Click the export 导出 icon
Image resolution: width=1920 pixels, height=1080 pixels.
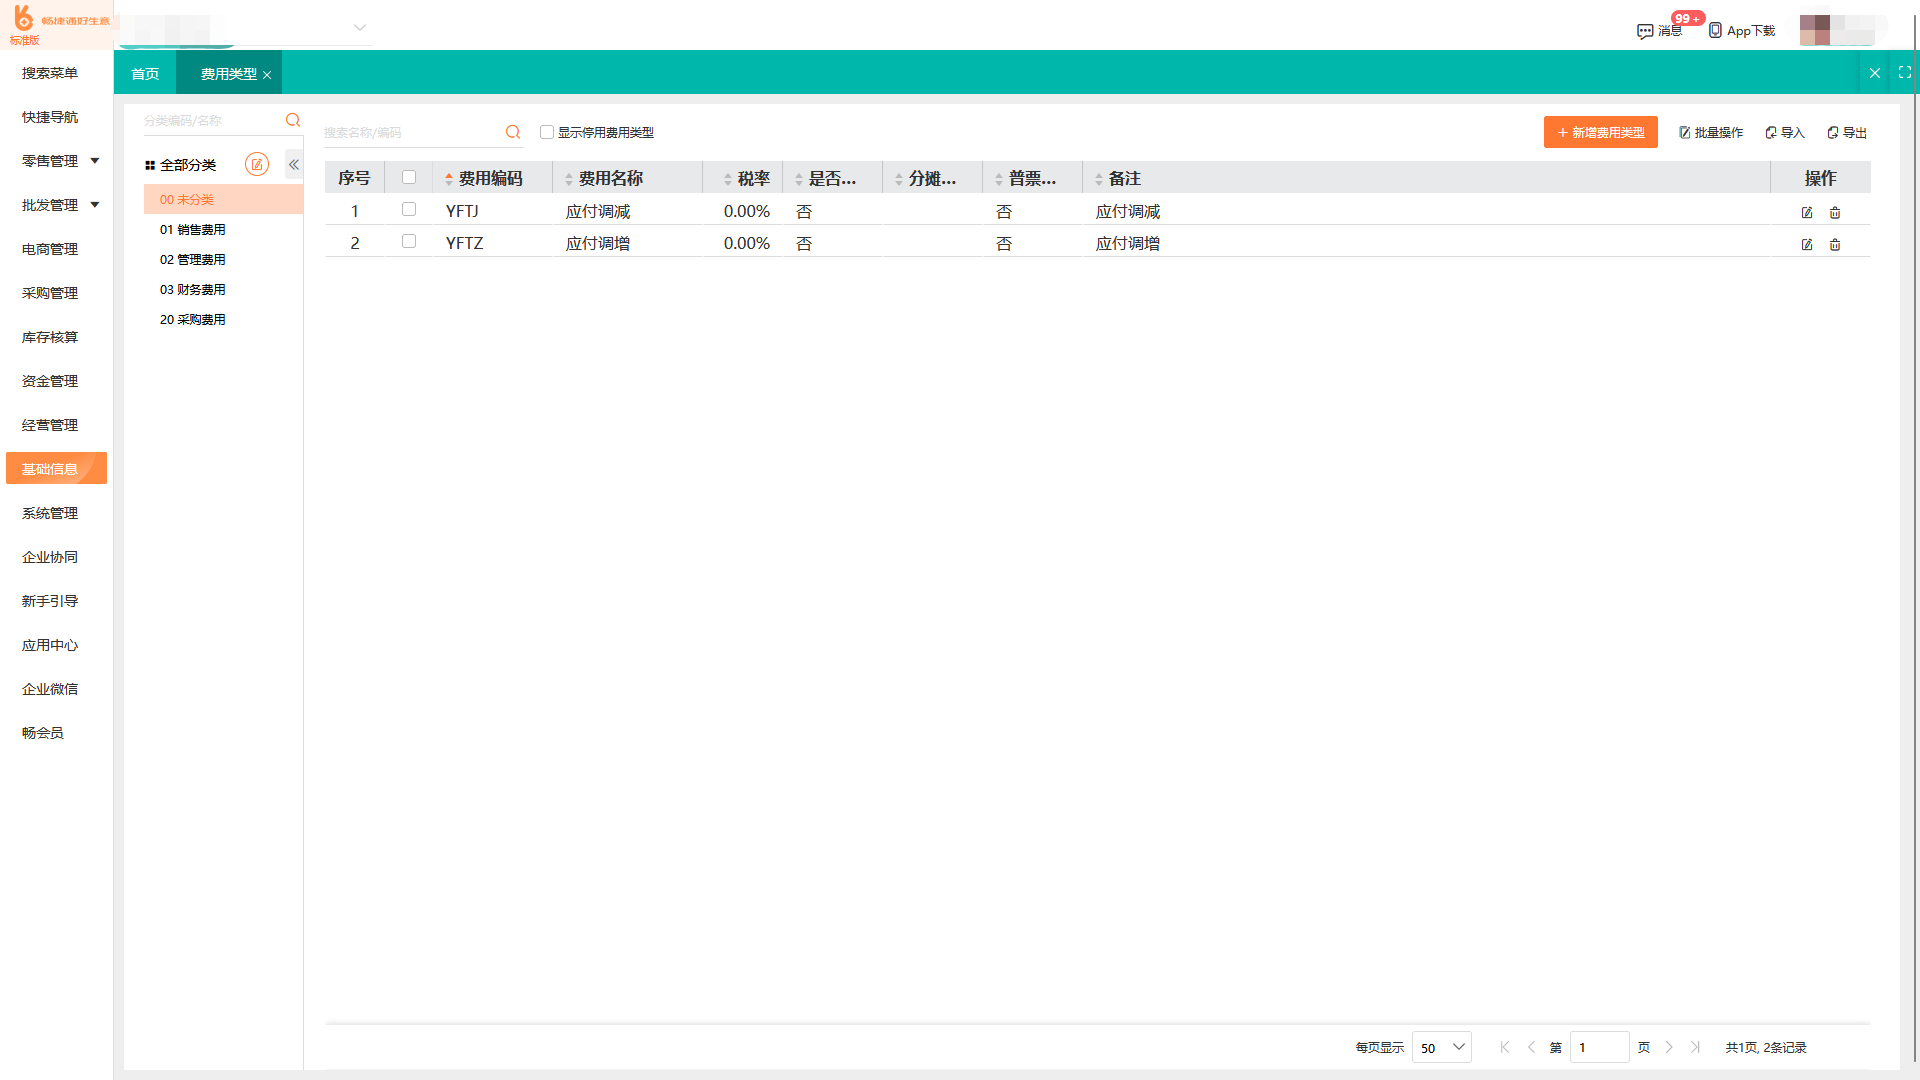[x=1847, y=132]
